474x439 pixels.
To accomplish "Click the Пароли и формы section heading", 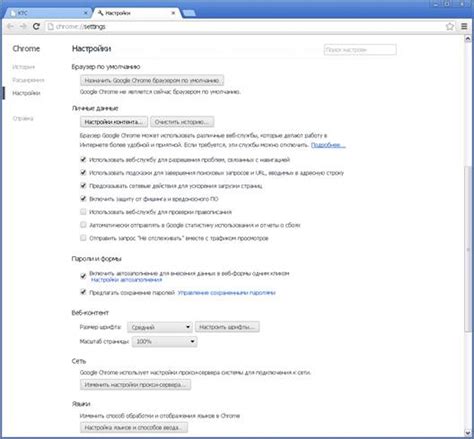I will pos(96,259).
